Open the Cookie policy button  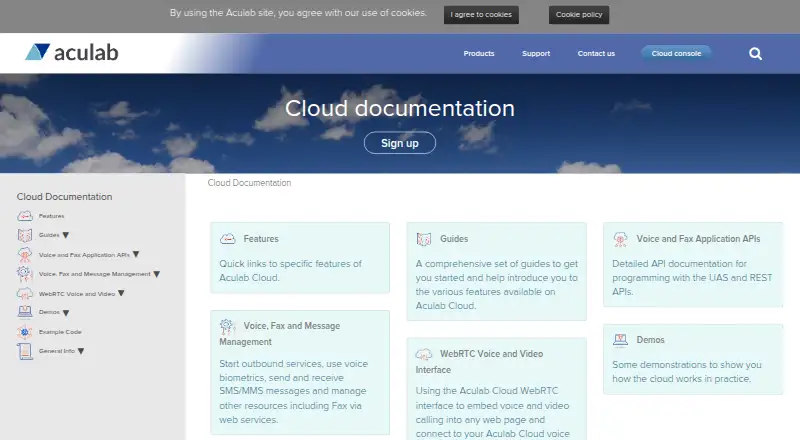pyautogui.click(x=579, y=15)
